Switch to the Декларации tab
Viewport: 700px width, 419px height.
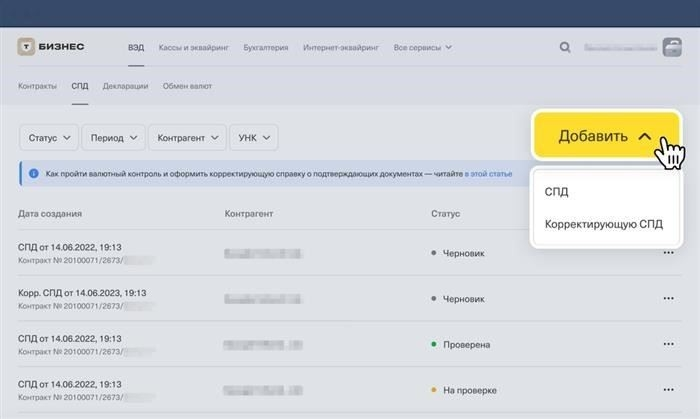tap(125, 86)
